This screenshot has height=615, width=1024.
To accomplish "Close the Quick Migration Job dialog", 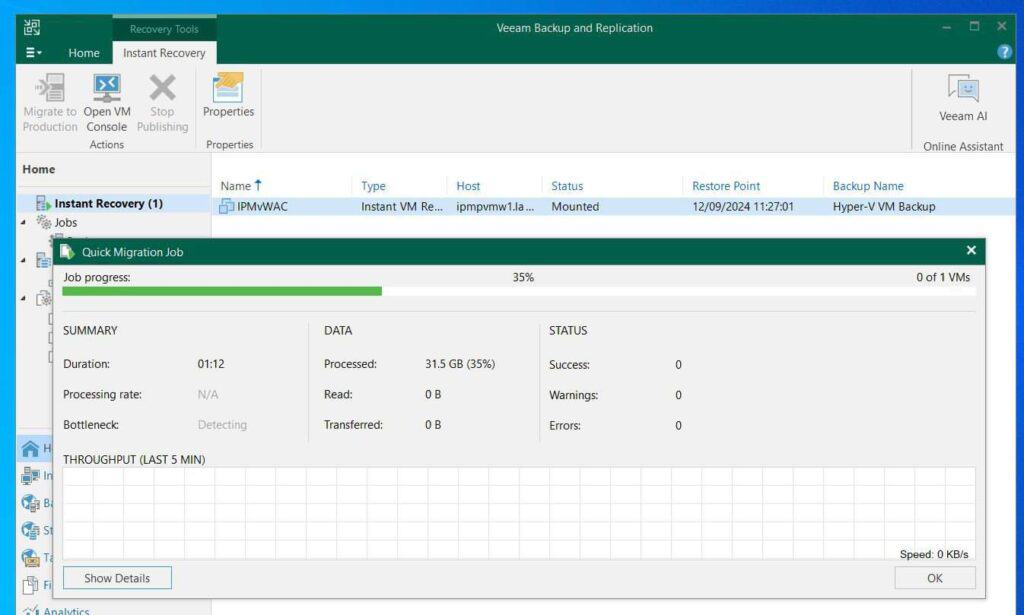I will tap(971, 250).
